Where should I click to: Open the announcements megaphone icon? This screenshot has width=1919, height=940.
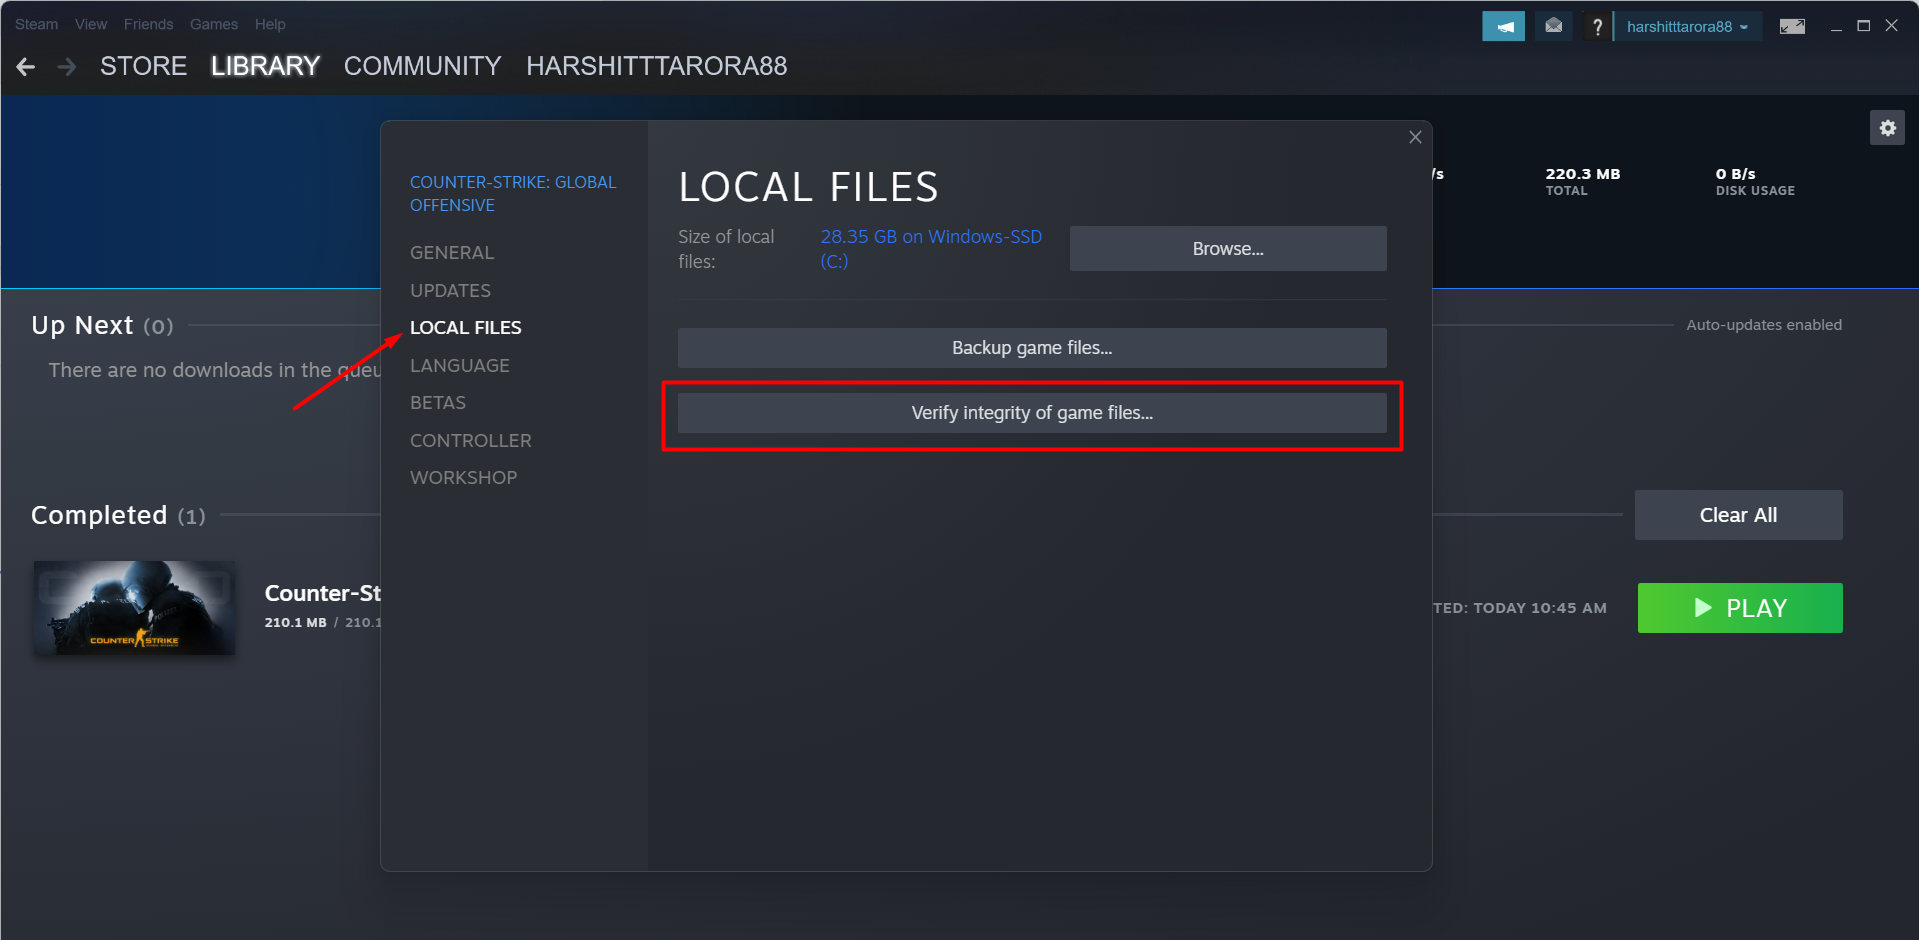1502,27
